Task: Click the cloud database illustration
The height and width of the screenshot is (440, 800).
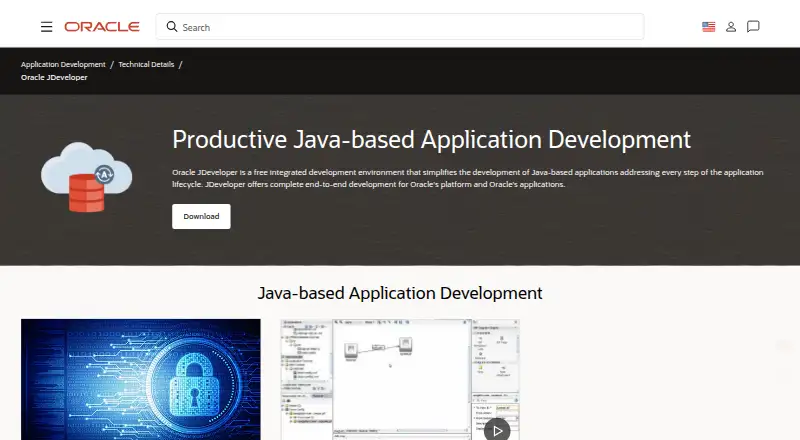Action: 87,177
